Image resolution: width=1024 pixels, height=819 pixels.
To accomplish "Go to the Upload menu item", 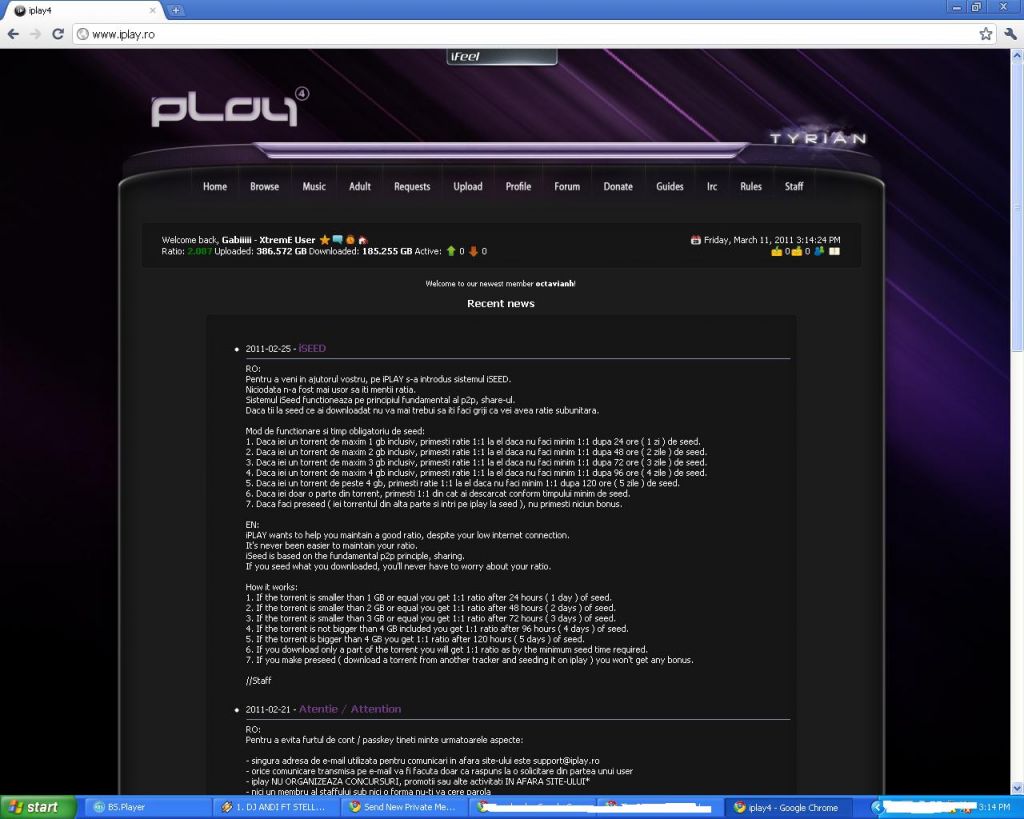I will tap(467, 186).
